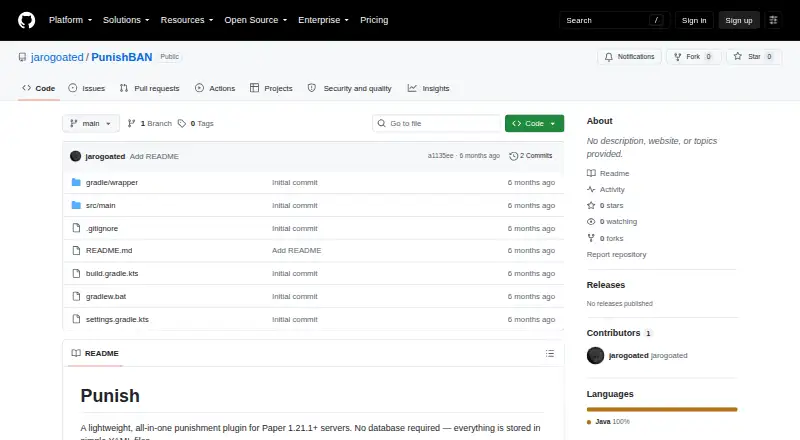Click the Go to file field
The height and width of the screenshot is (440, 800).
click(x=437, y=124)
